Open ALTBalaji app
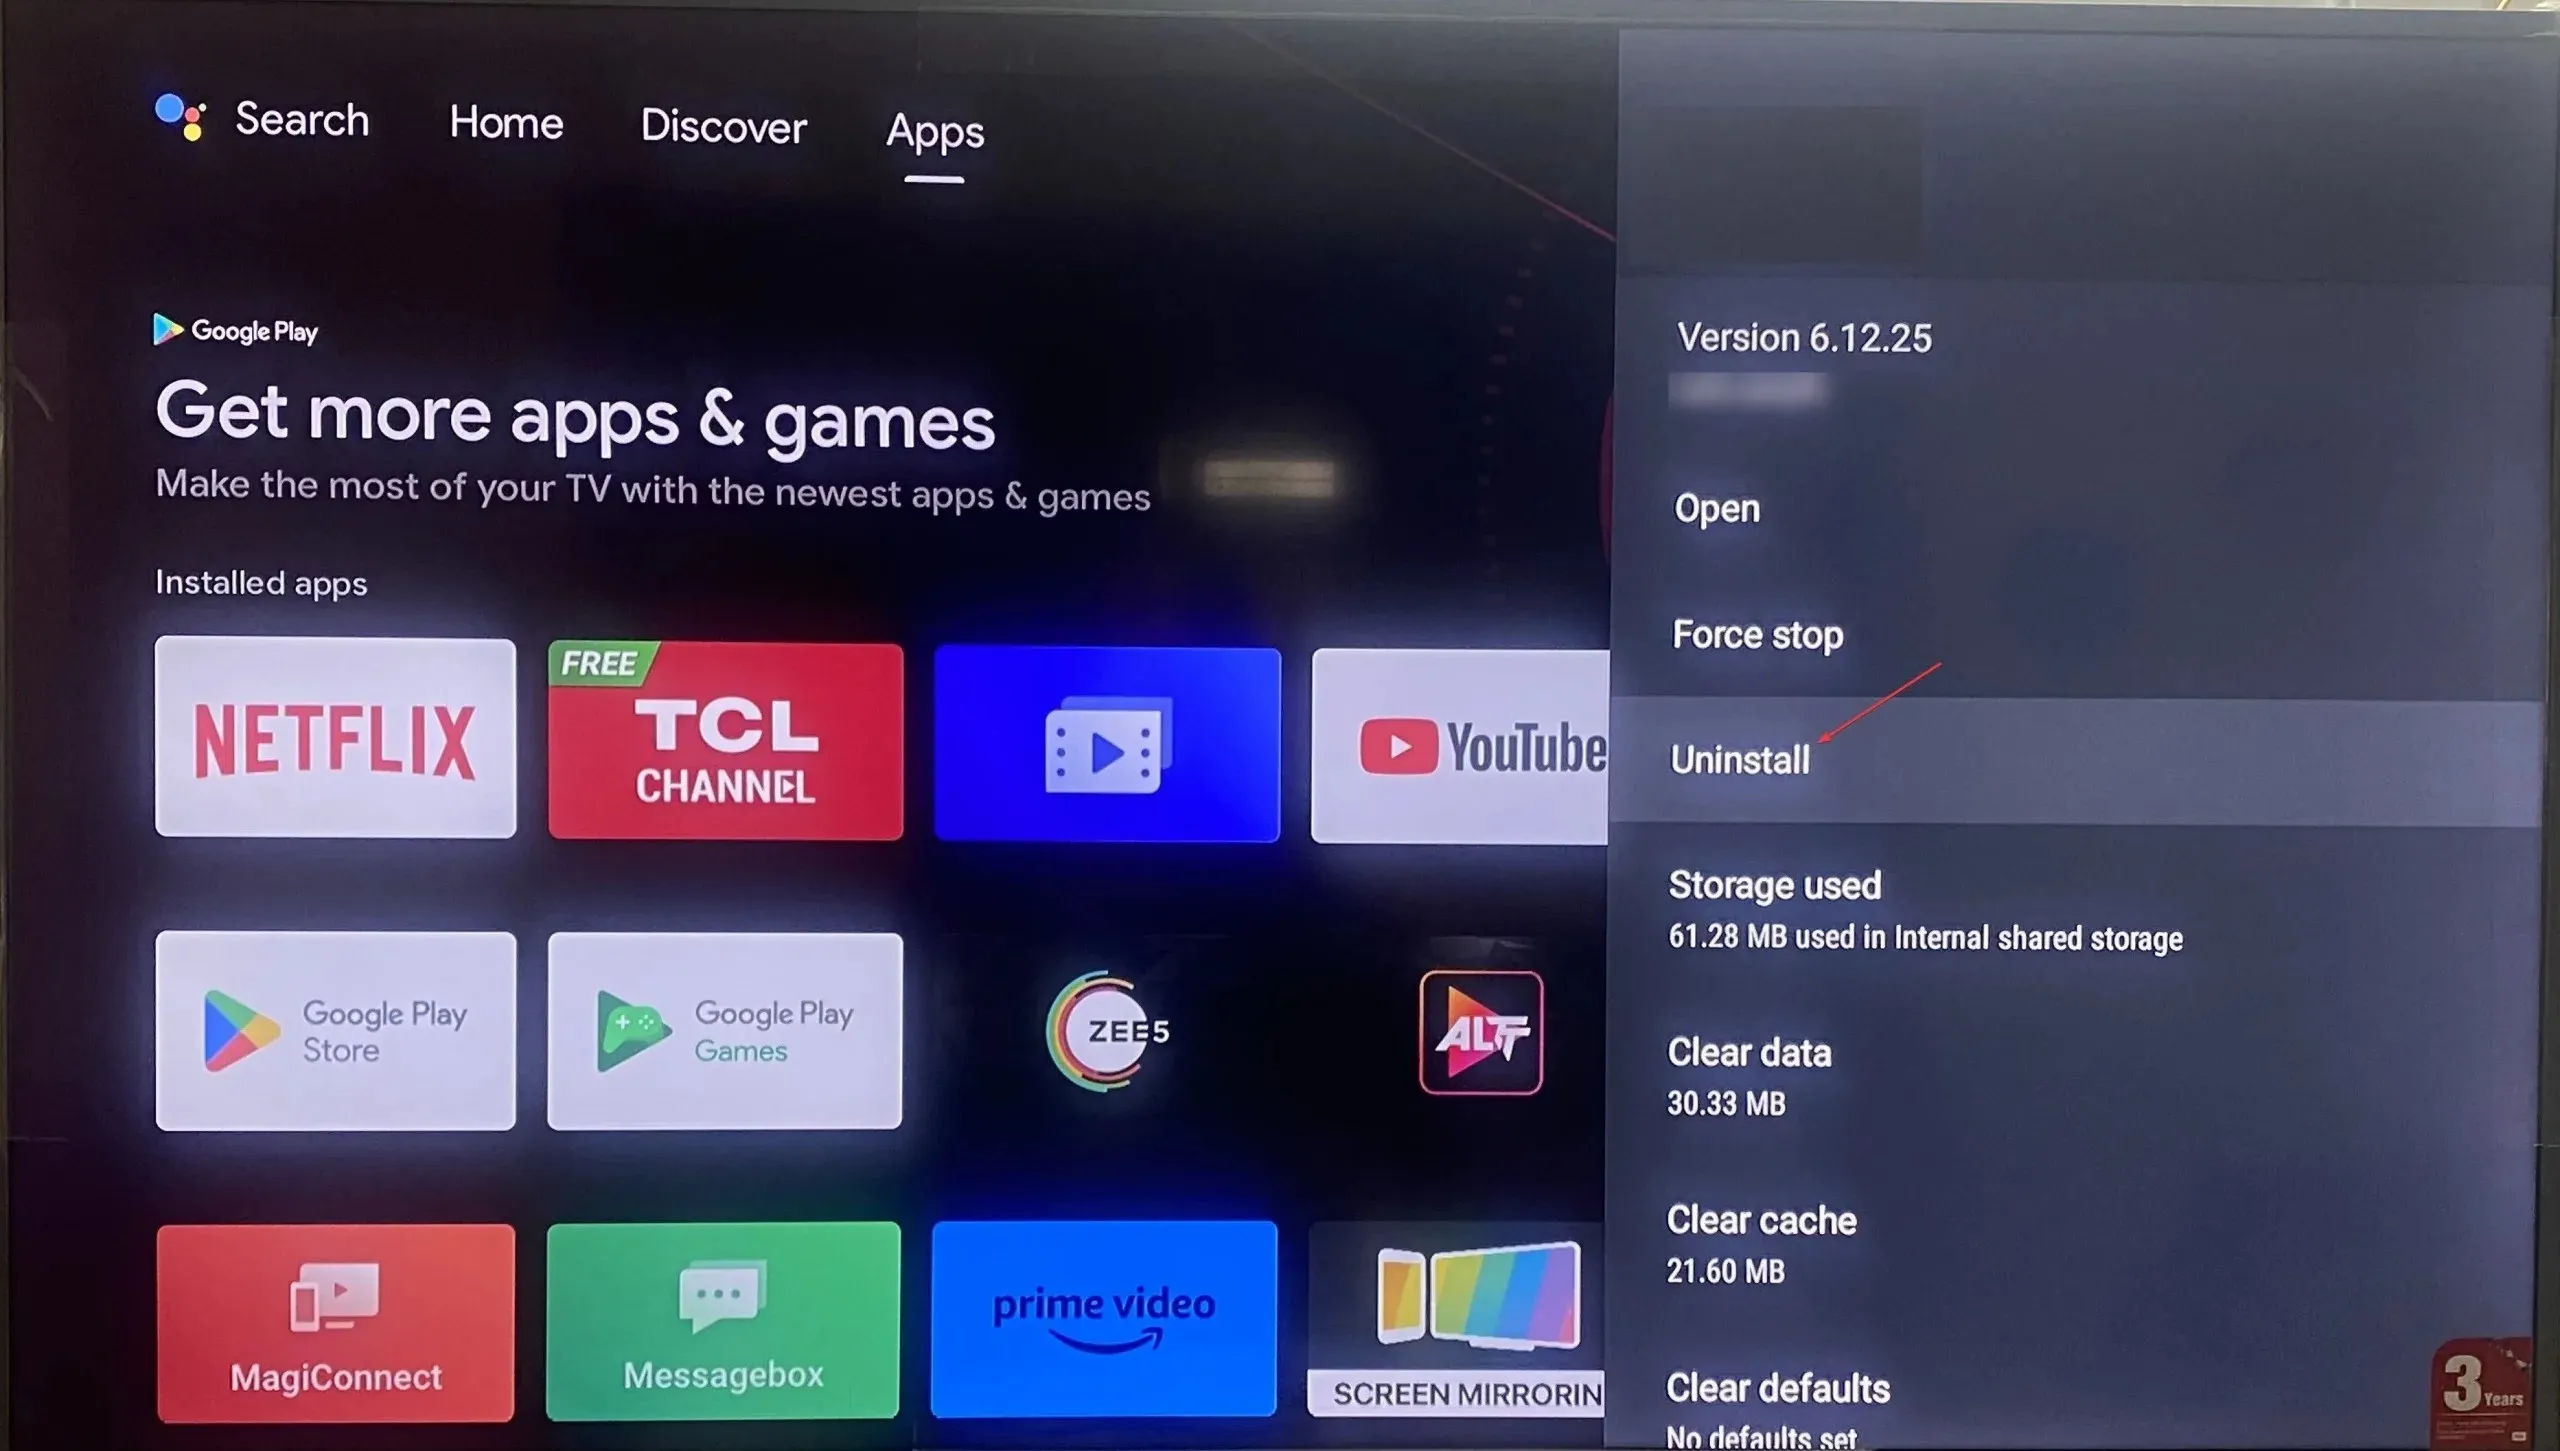Viewport: 2560px width, 1451px height. coord(1480,1029)
